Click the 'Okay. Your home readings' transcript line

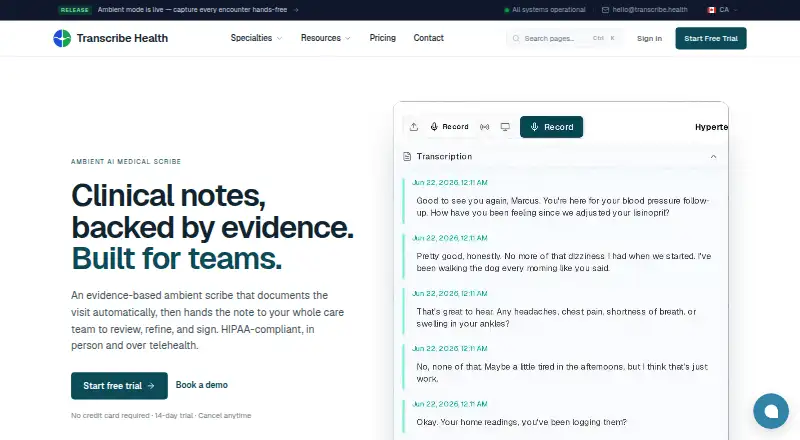(x=521, y=422)
